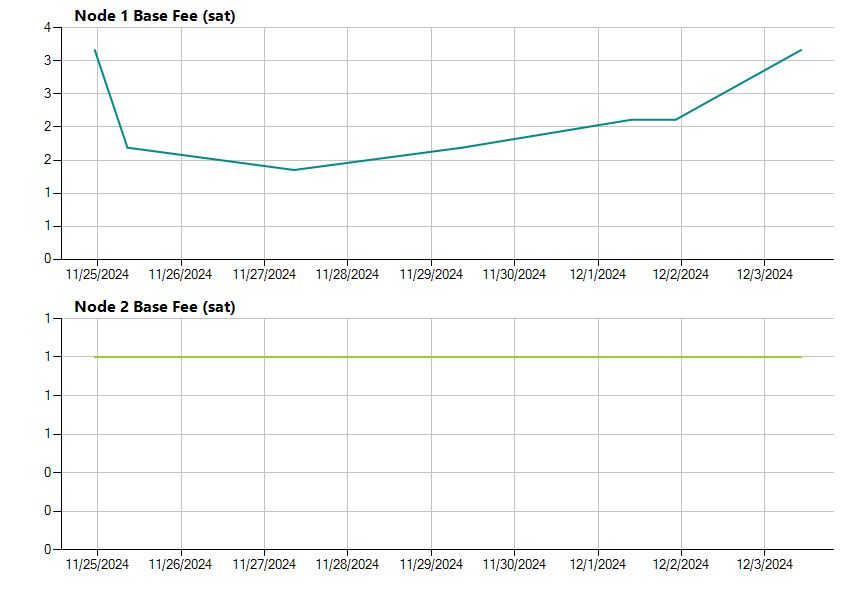Select 12/1/2024 on the Node 2 date axis
Image resolution: width=860 pixels, height=600 pixels.
tap(598, 565)
